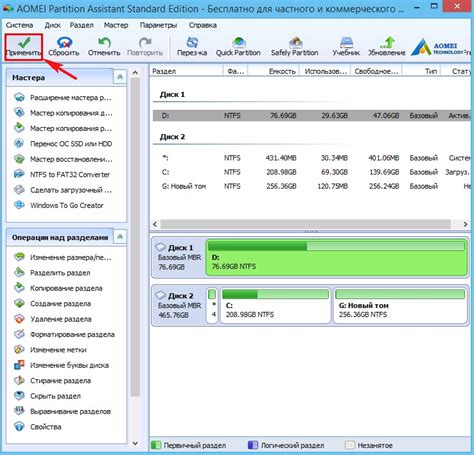Viewport: 474px width, 455px height.
Task: Open NTFS to FAT32 Converter
Action: point(62,174)
